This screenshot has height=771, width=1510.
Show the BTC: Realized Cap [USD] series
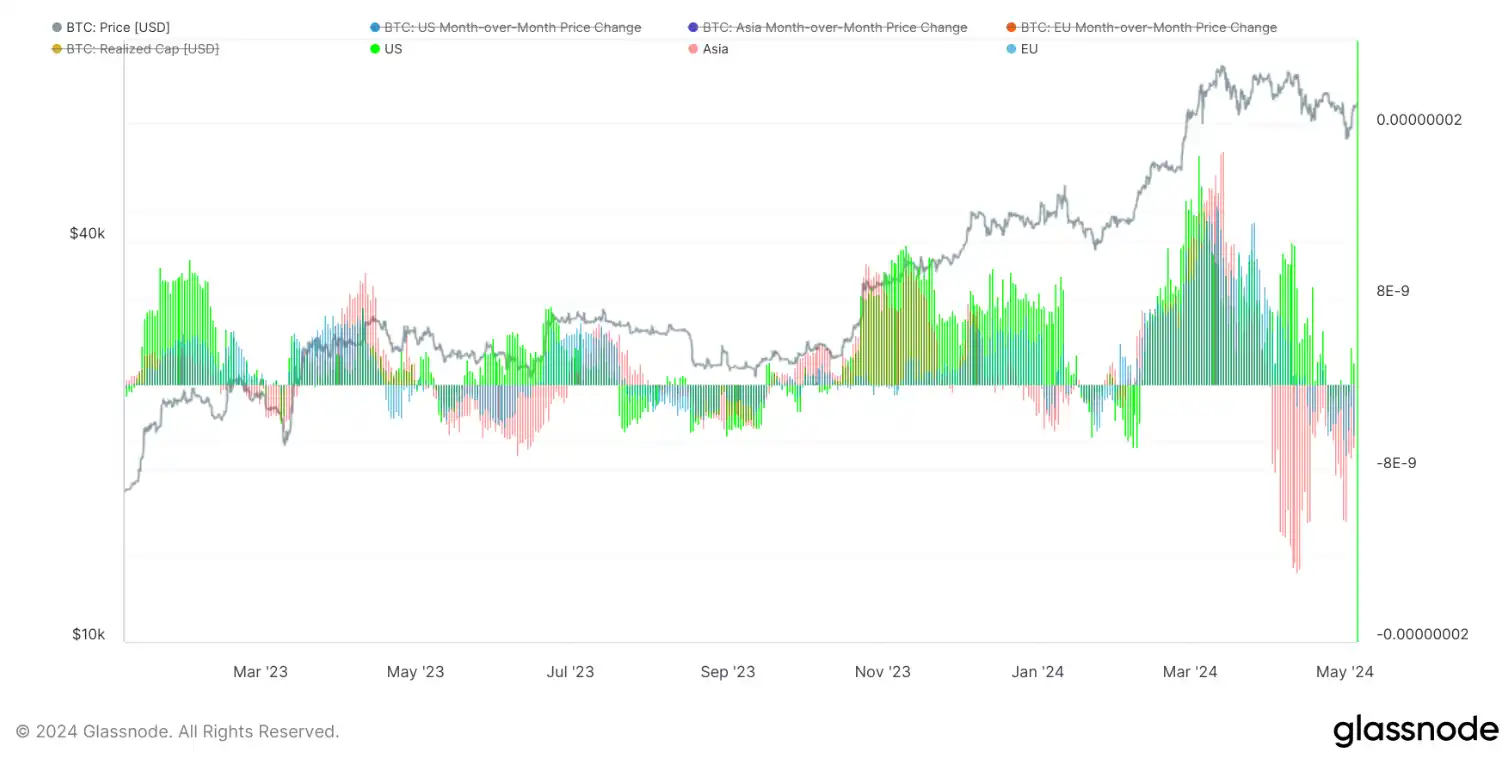[x=142, y=49]
